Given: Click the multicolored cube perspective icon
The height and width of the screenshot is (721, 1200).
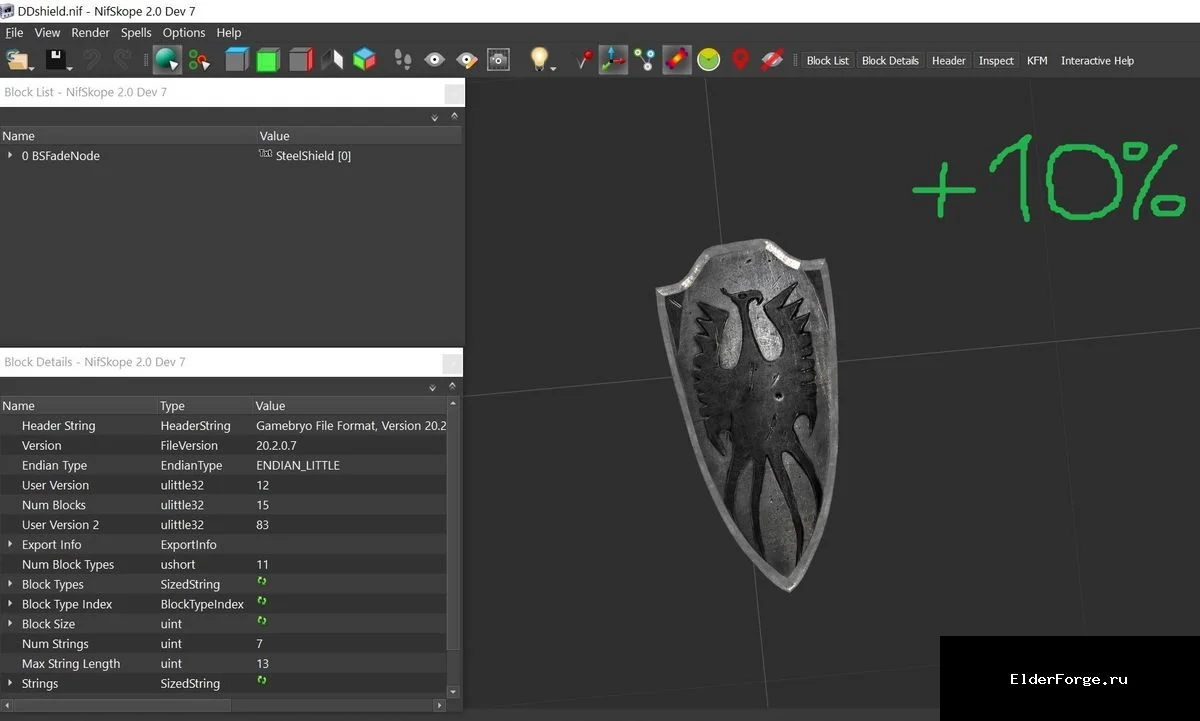Looking at the screenshot, I should coord(365,60).
